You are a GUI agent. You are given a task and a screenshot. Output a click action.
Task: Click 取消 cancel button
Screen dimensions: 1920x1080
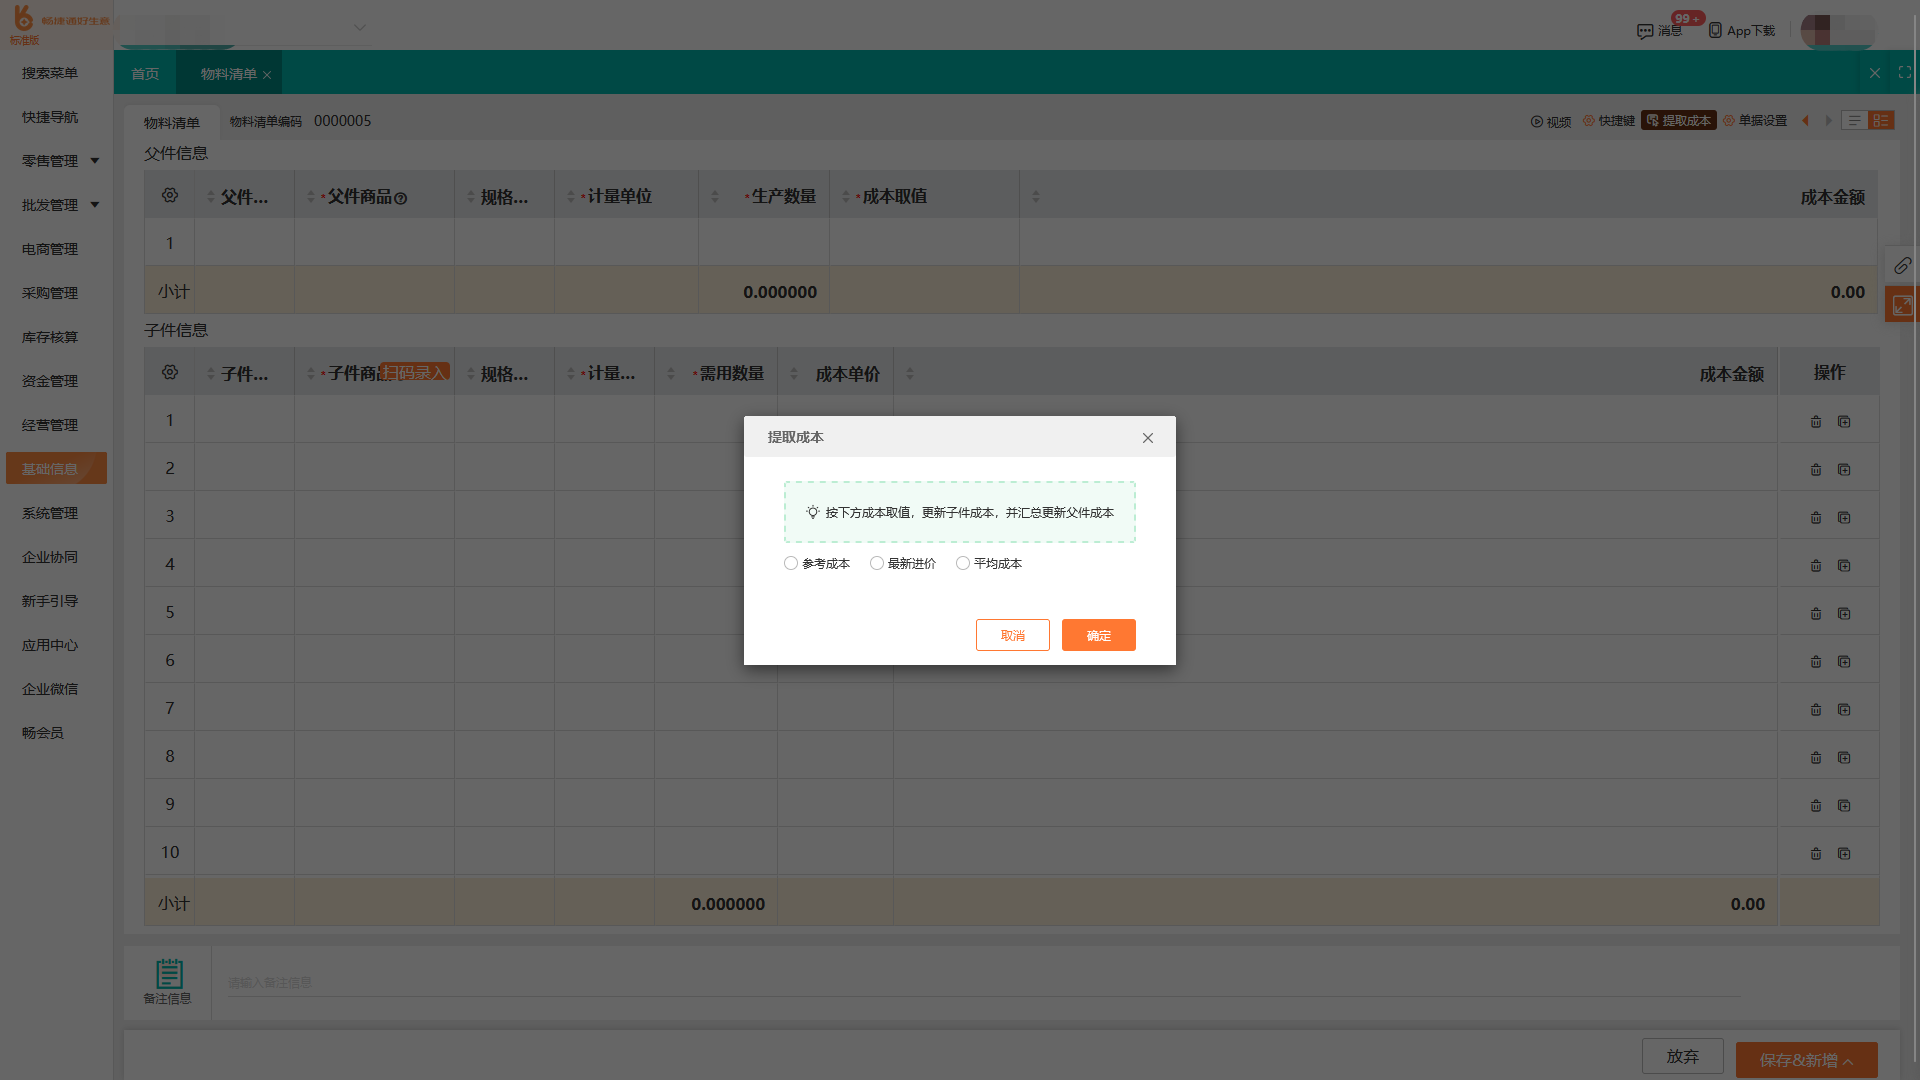point(1013,634)
